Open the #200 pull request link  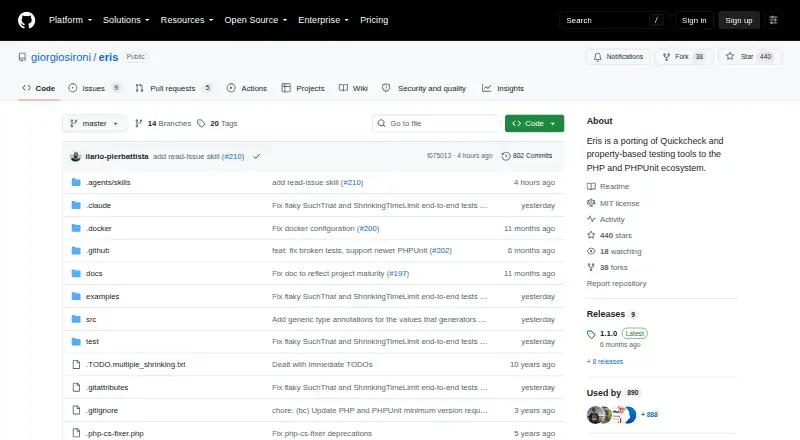pos(368,228)
